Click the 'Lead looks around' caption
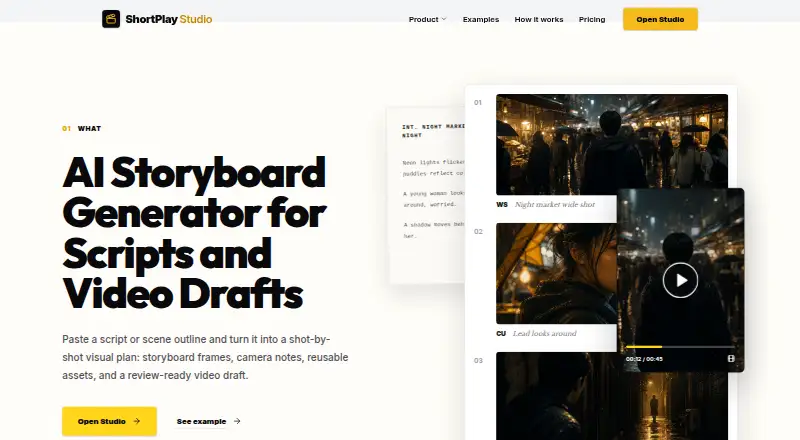Image resolution: width=800 pixels, height=440 pixels. [544, 333]
